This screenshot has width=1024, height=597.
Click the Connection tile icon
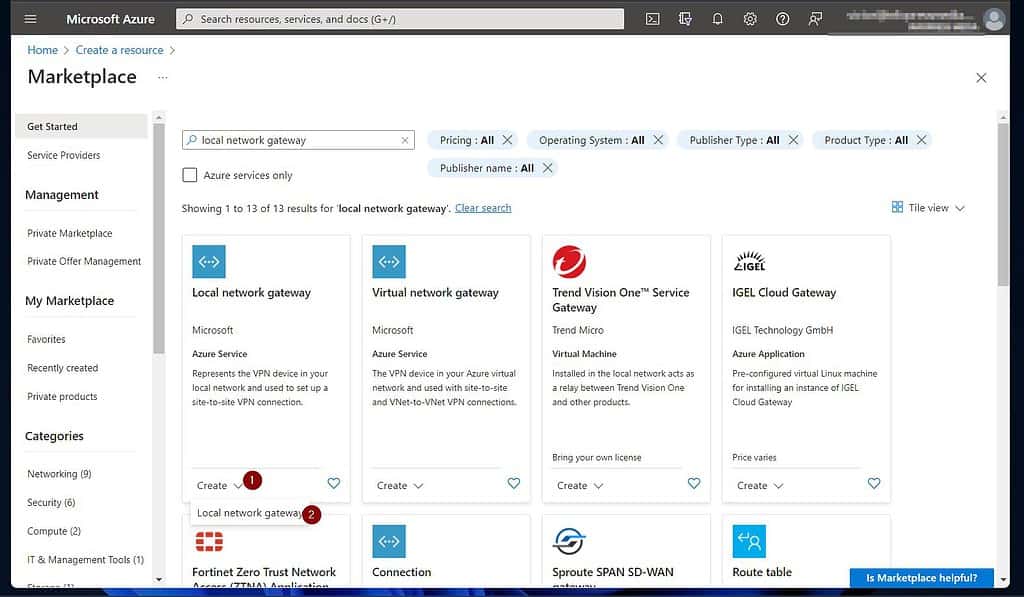[x=389, y=541]
